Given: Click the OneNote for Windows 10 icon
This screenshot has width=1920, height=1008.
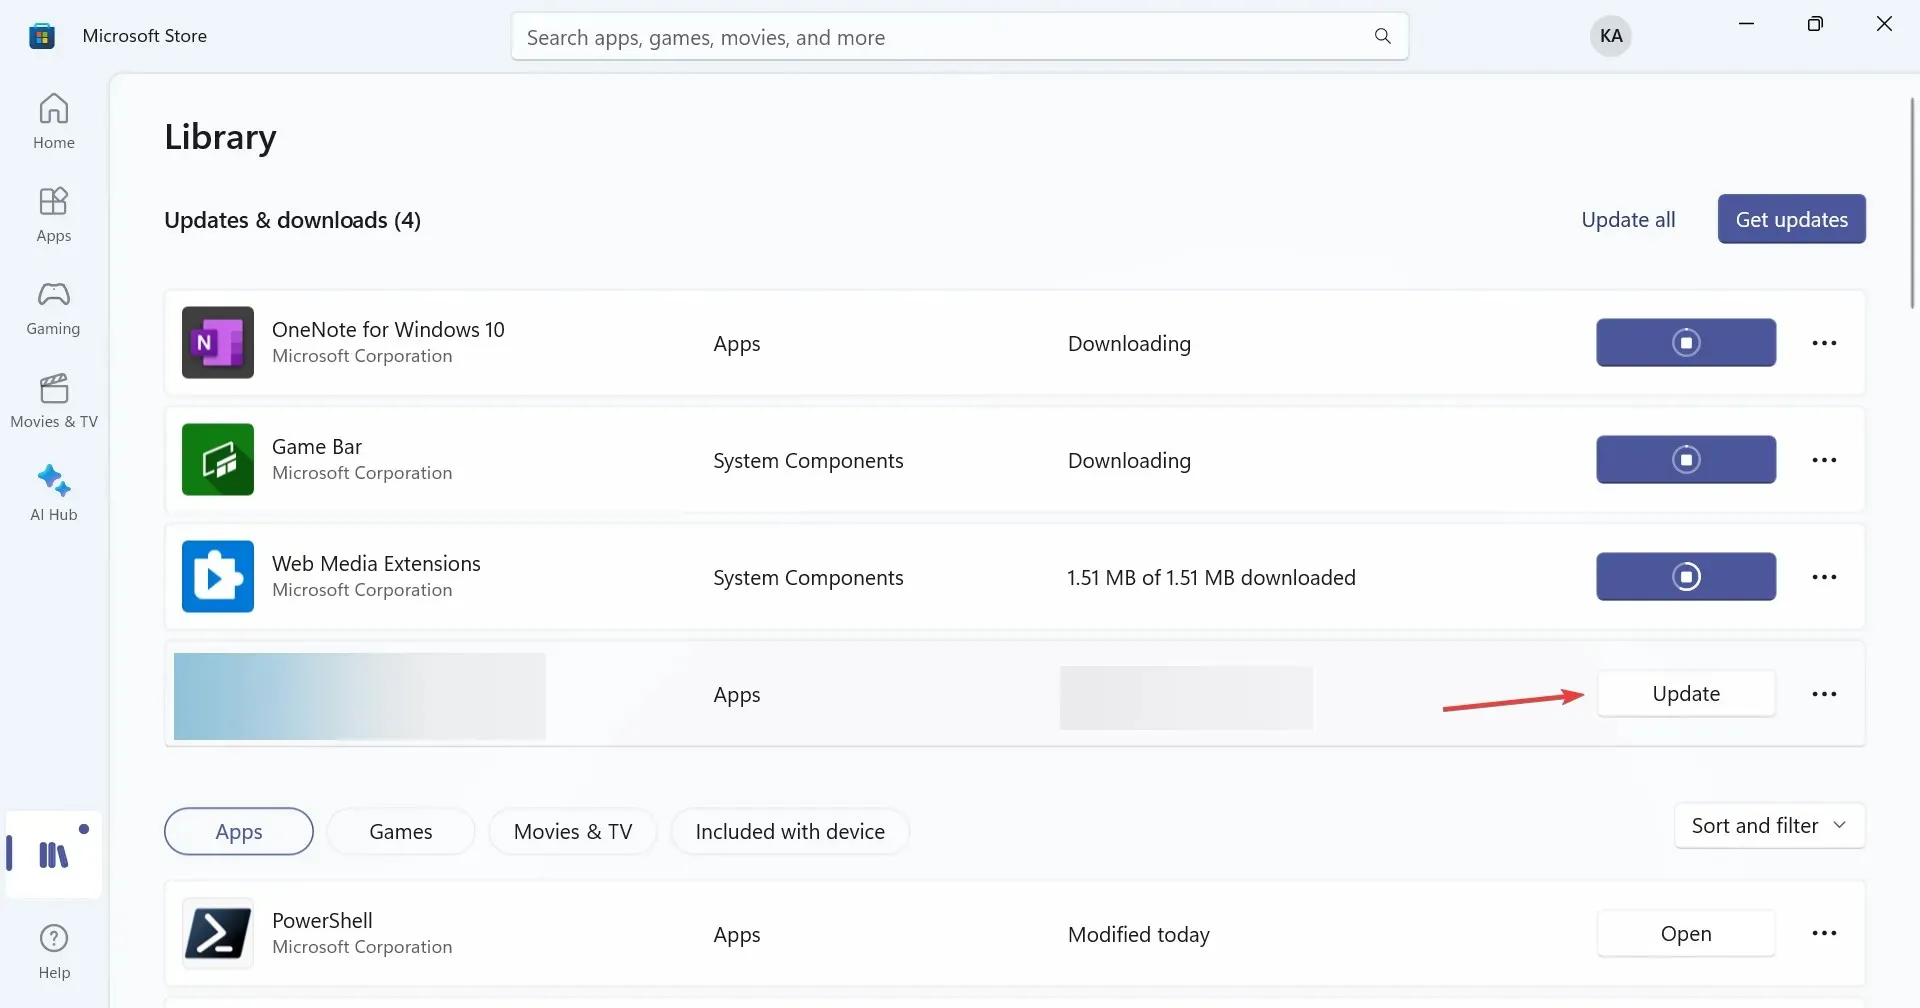Looking at the screenshot, I should (x=218, y=342).
